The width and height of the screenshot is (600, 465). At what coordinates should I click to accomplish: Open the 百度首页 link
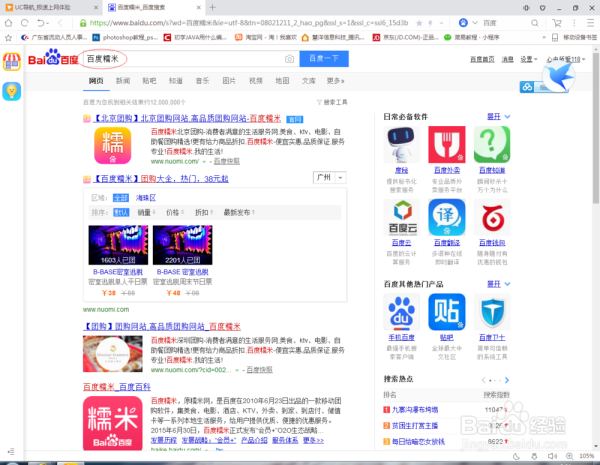(482, 59)
